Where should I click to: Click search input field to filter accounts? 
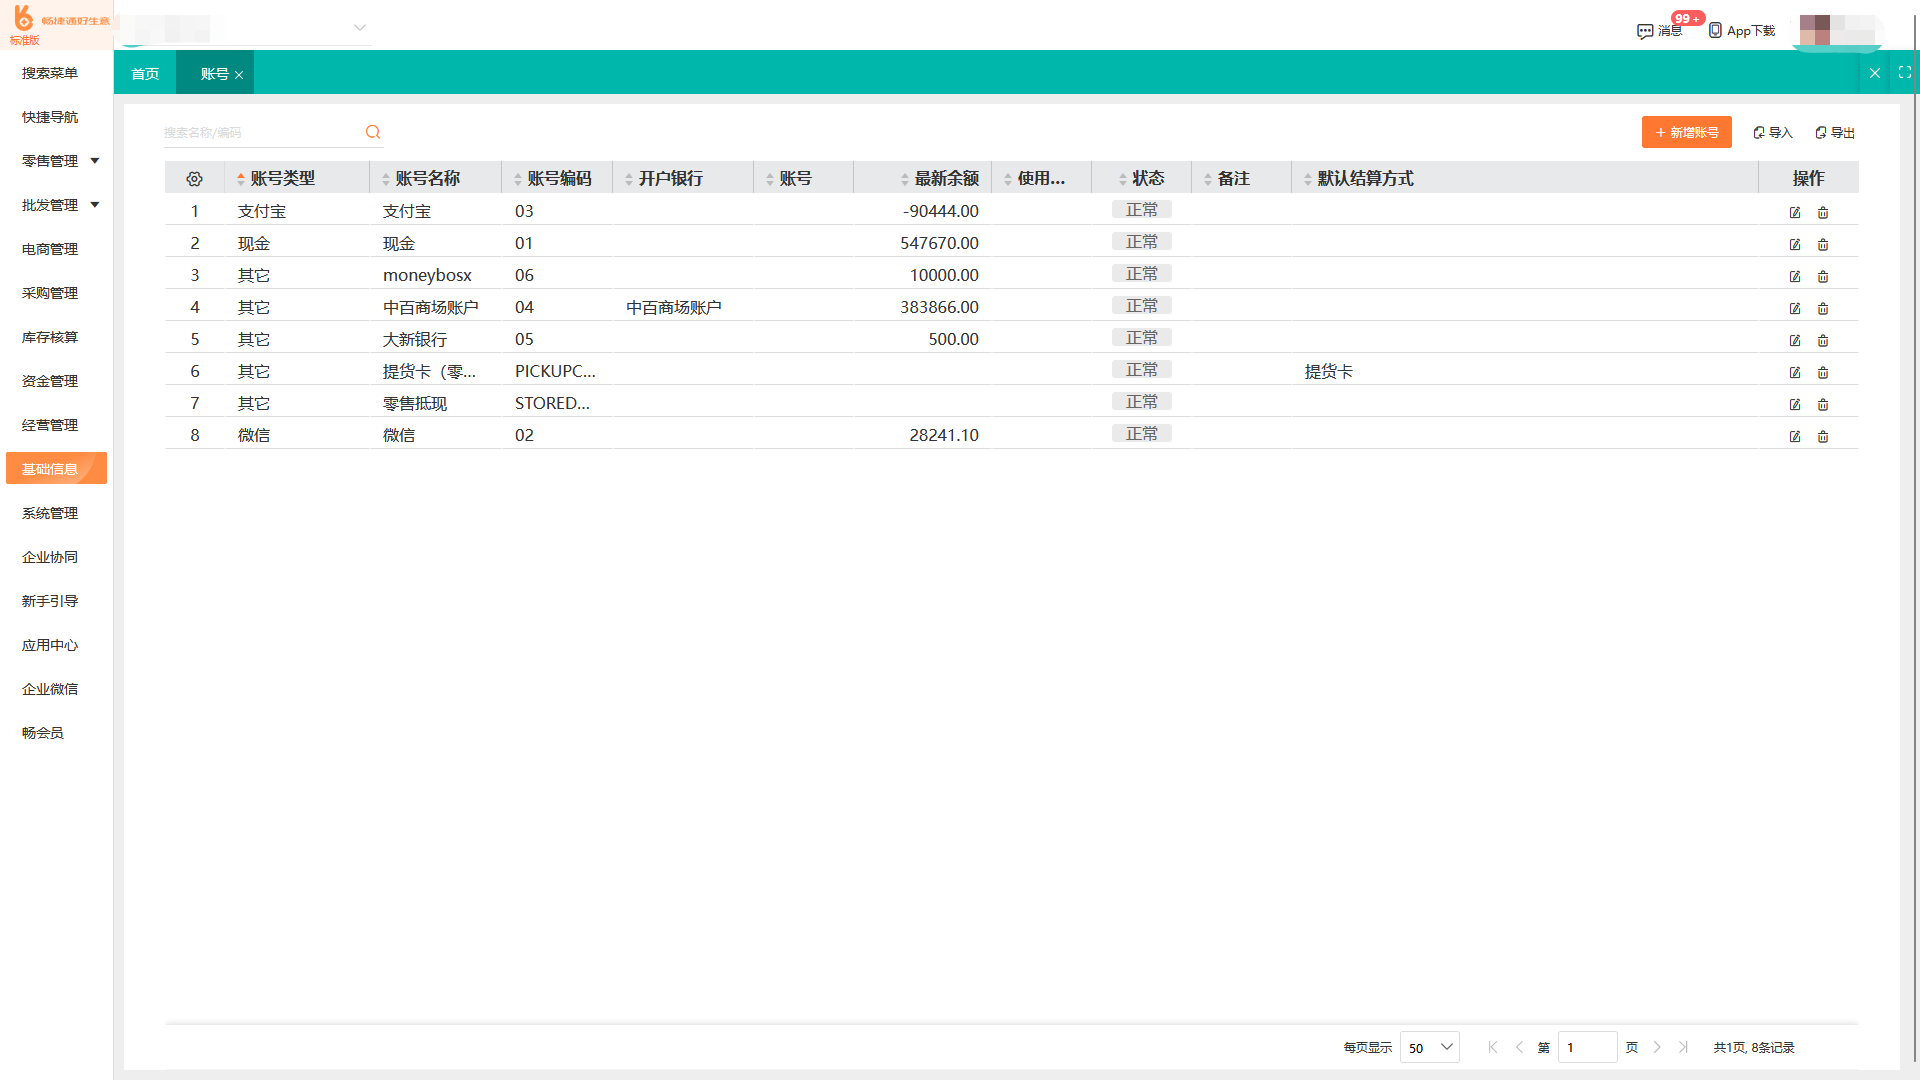pos(260,131)
